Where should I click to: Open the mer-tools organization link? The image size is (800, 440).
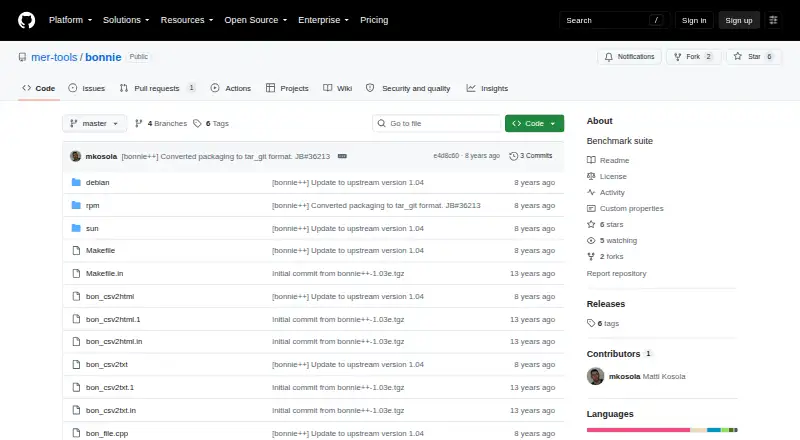pyautogui.click(x=54, y=57)
